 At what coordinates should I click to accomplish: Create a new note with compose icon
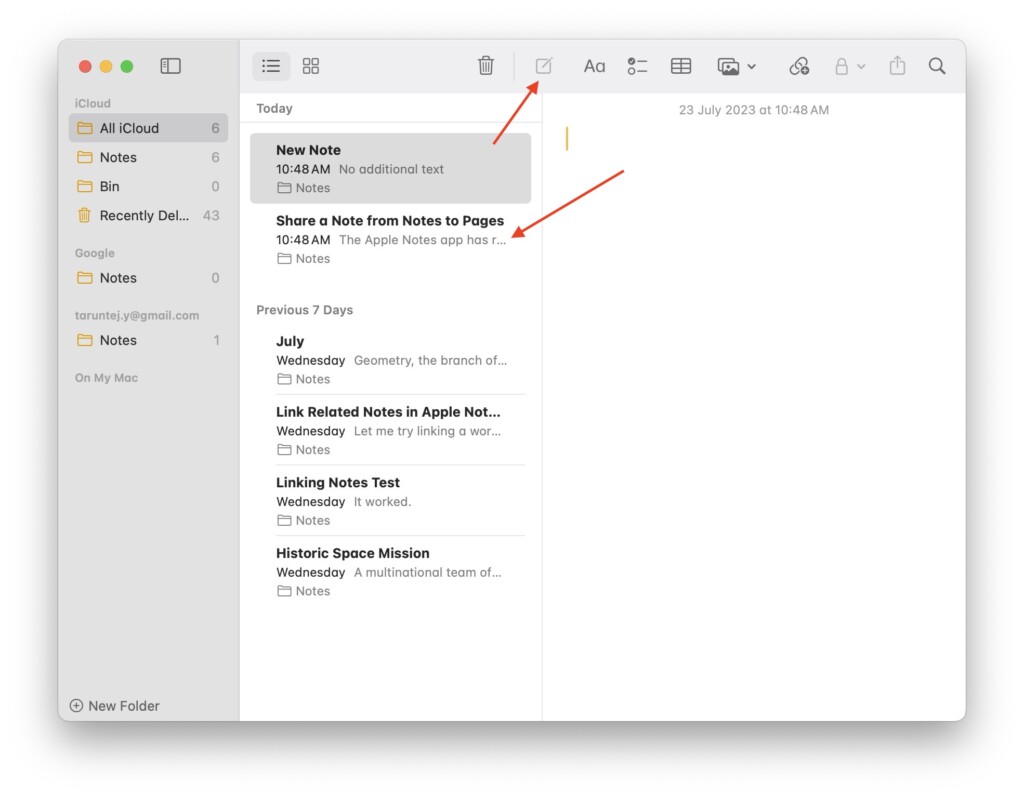point(543,66)
